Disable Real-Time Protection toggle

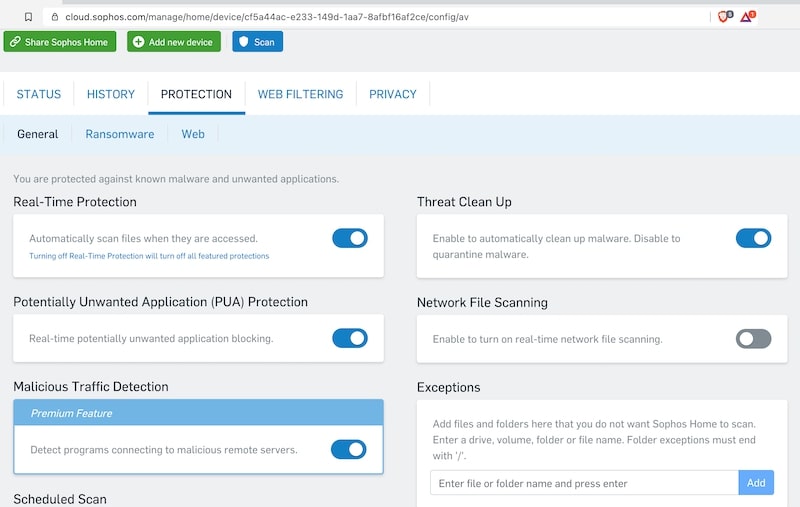coord(350,238)
